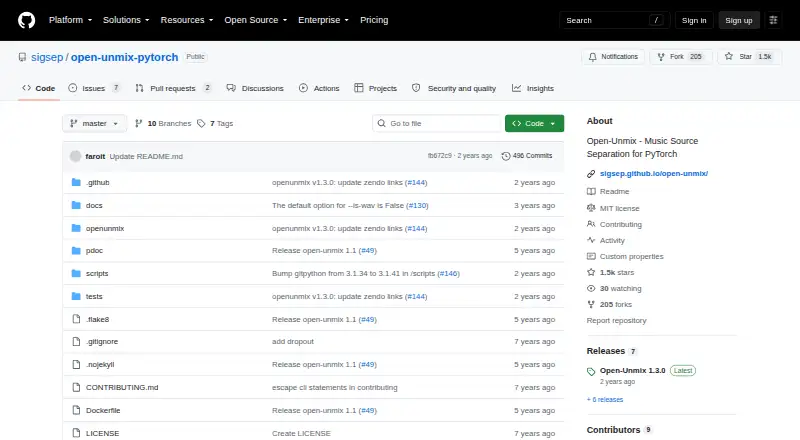Viewport: 800px width, 440px height.
Task: Open the master branch selector
Action: tap(94, 124)
